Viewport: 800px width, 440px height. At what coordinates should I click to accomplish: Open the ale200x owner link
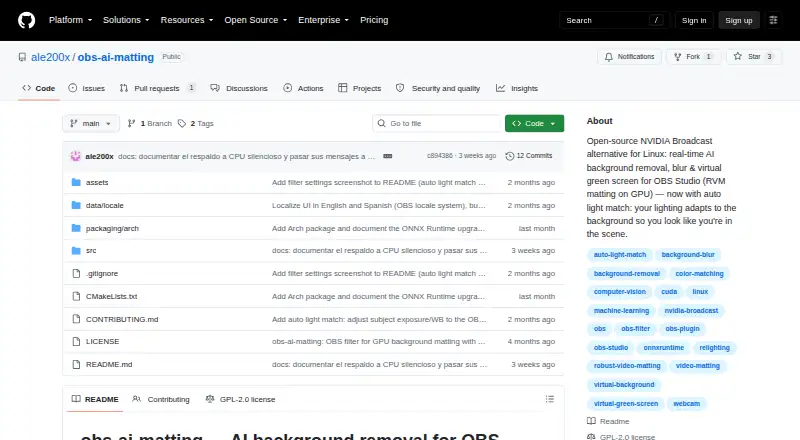click(x=51, y=57)
